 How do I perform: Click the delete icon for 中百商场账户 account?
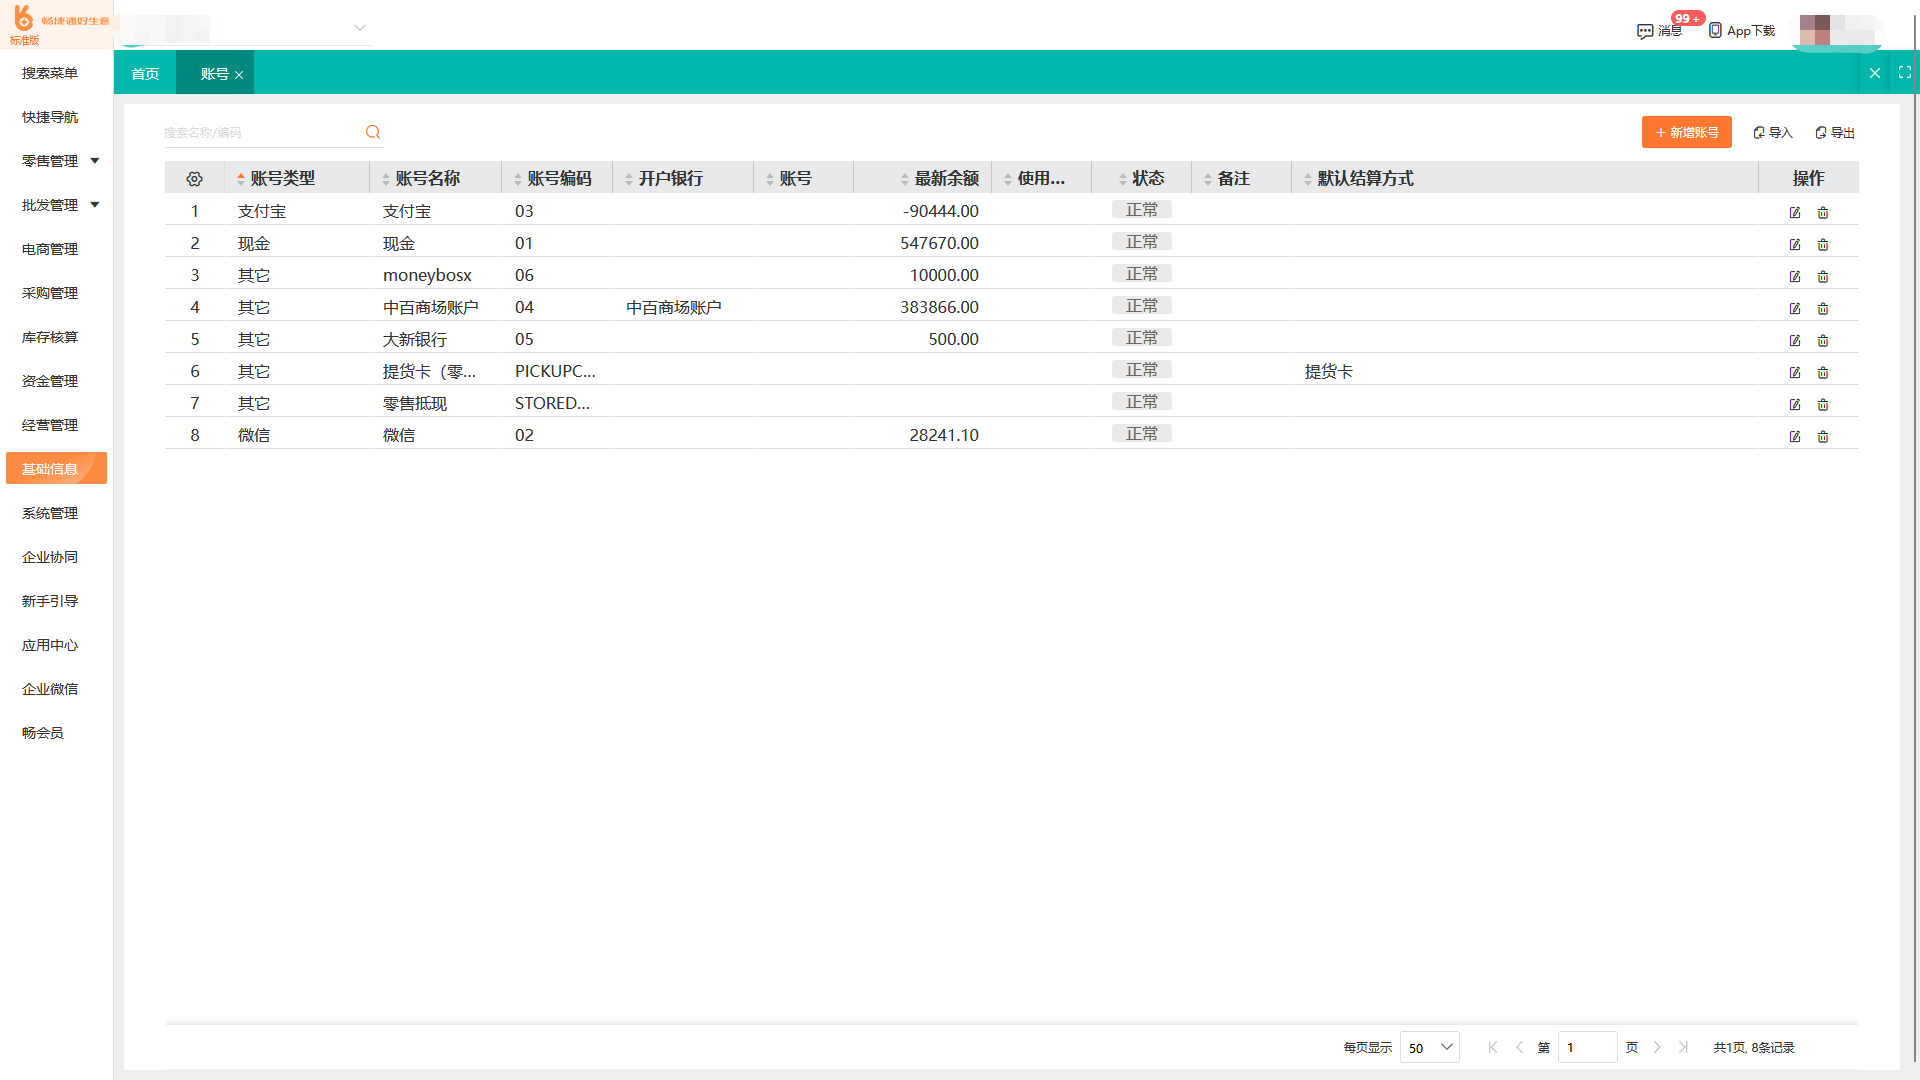1824,306
